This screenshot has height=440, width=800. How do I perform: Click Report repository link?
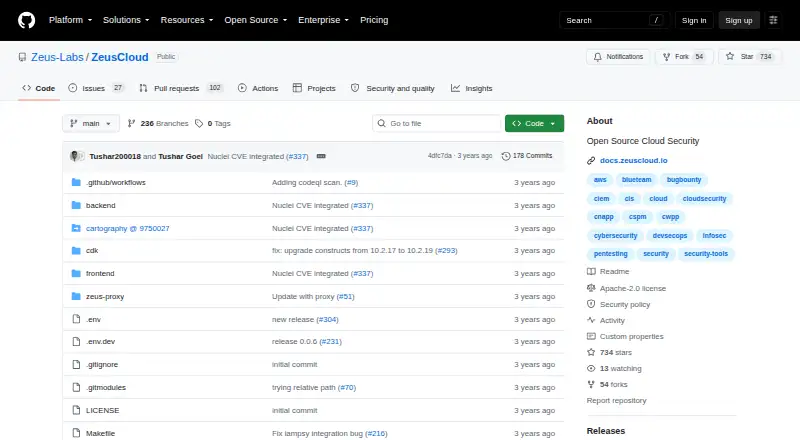(616, 401)
